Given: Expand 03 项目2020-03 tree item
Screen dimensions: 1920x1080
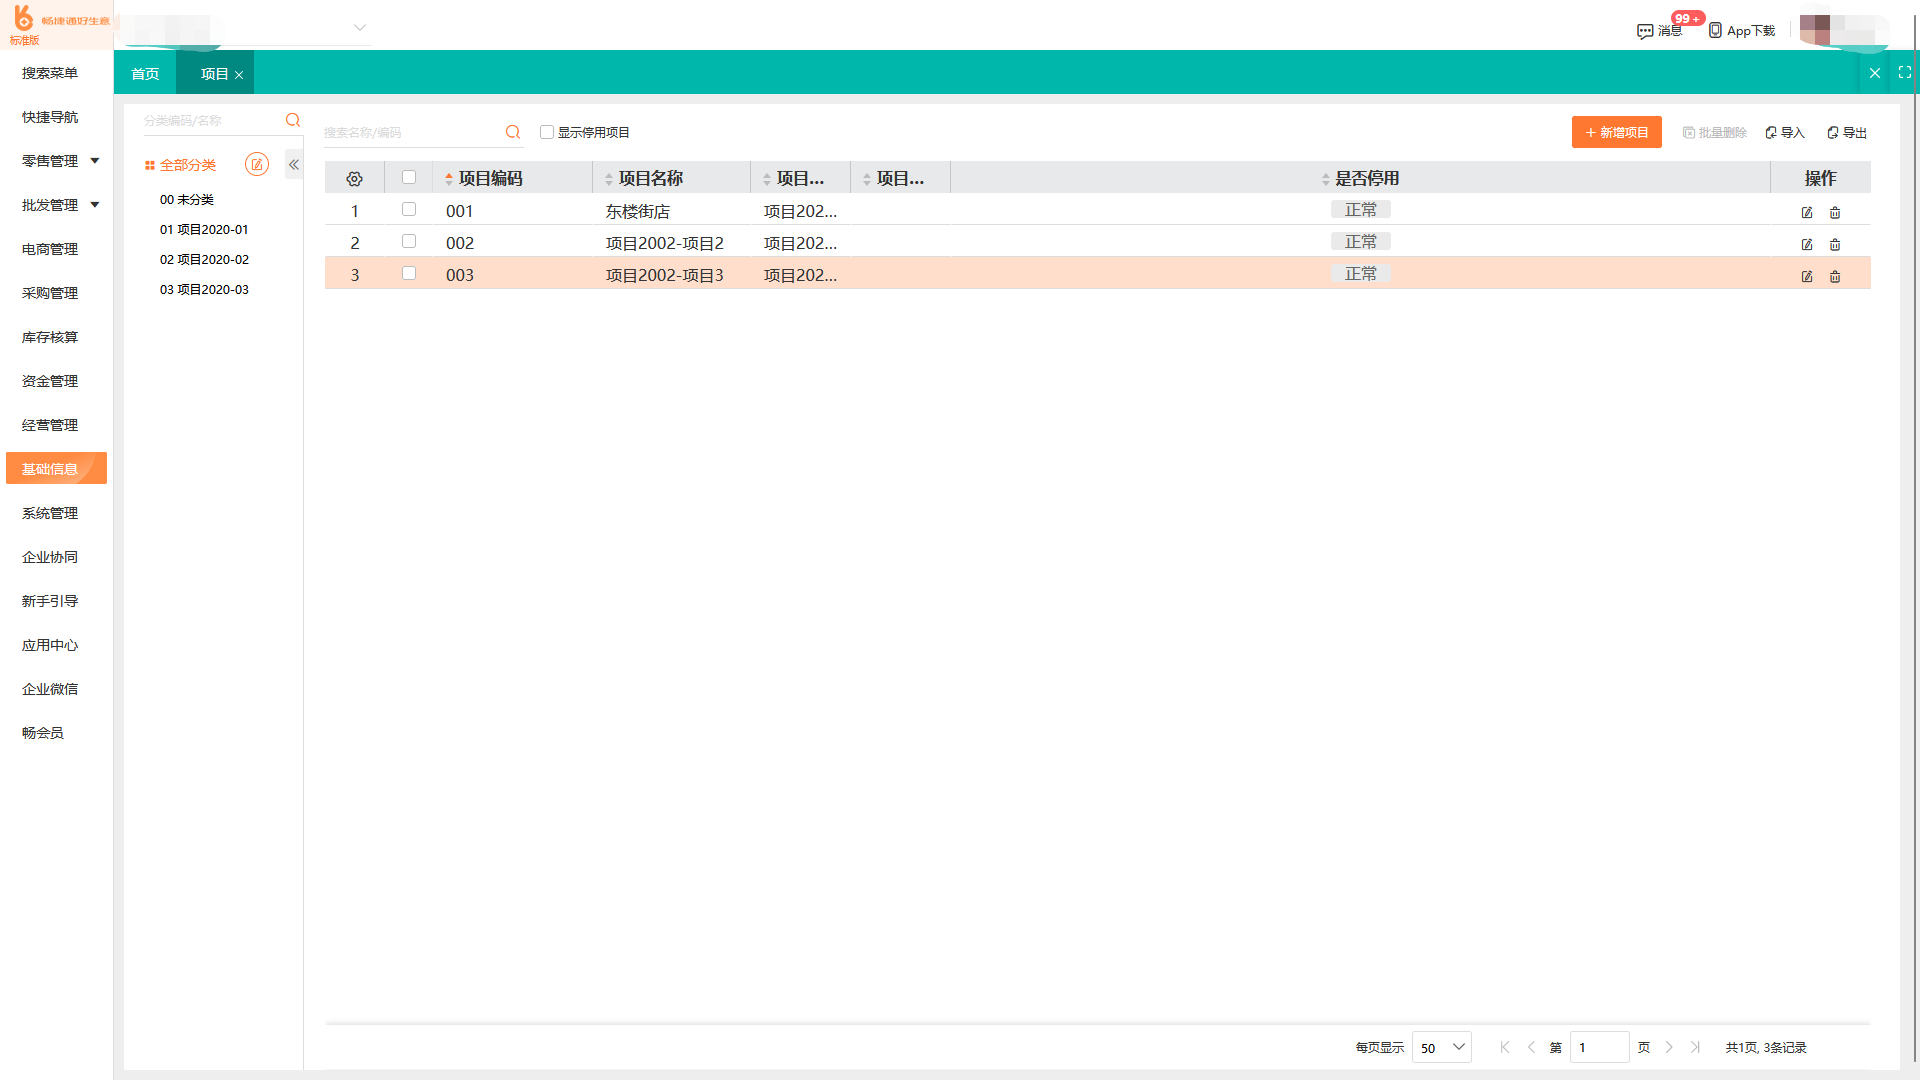Looking at the screenshot, I should (x=204, y=289).
